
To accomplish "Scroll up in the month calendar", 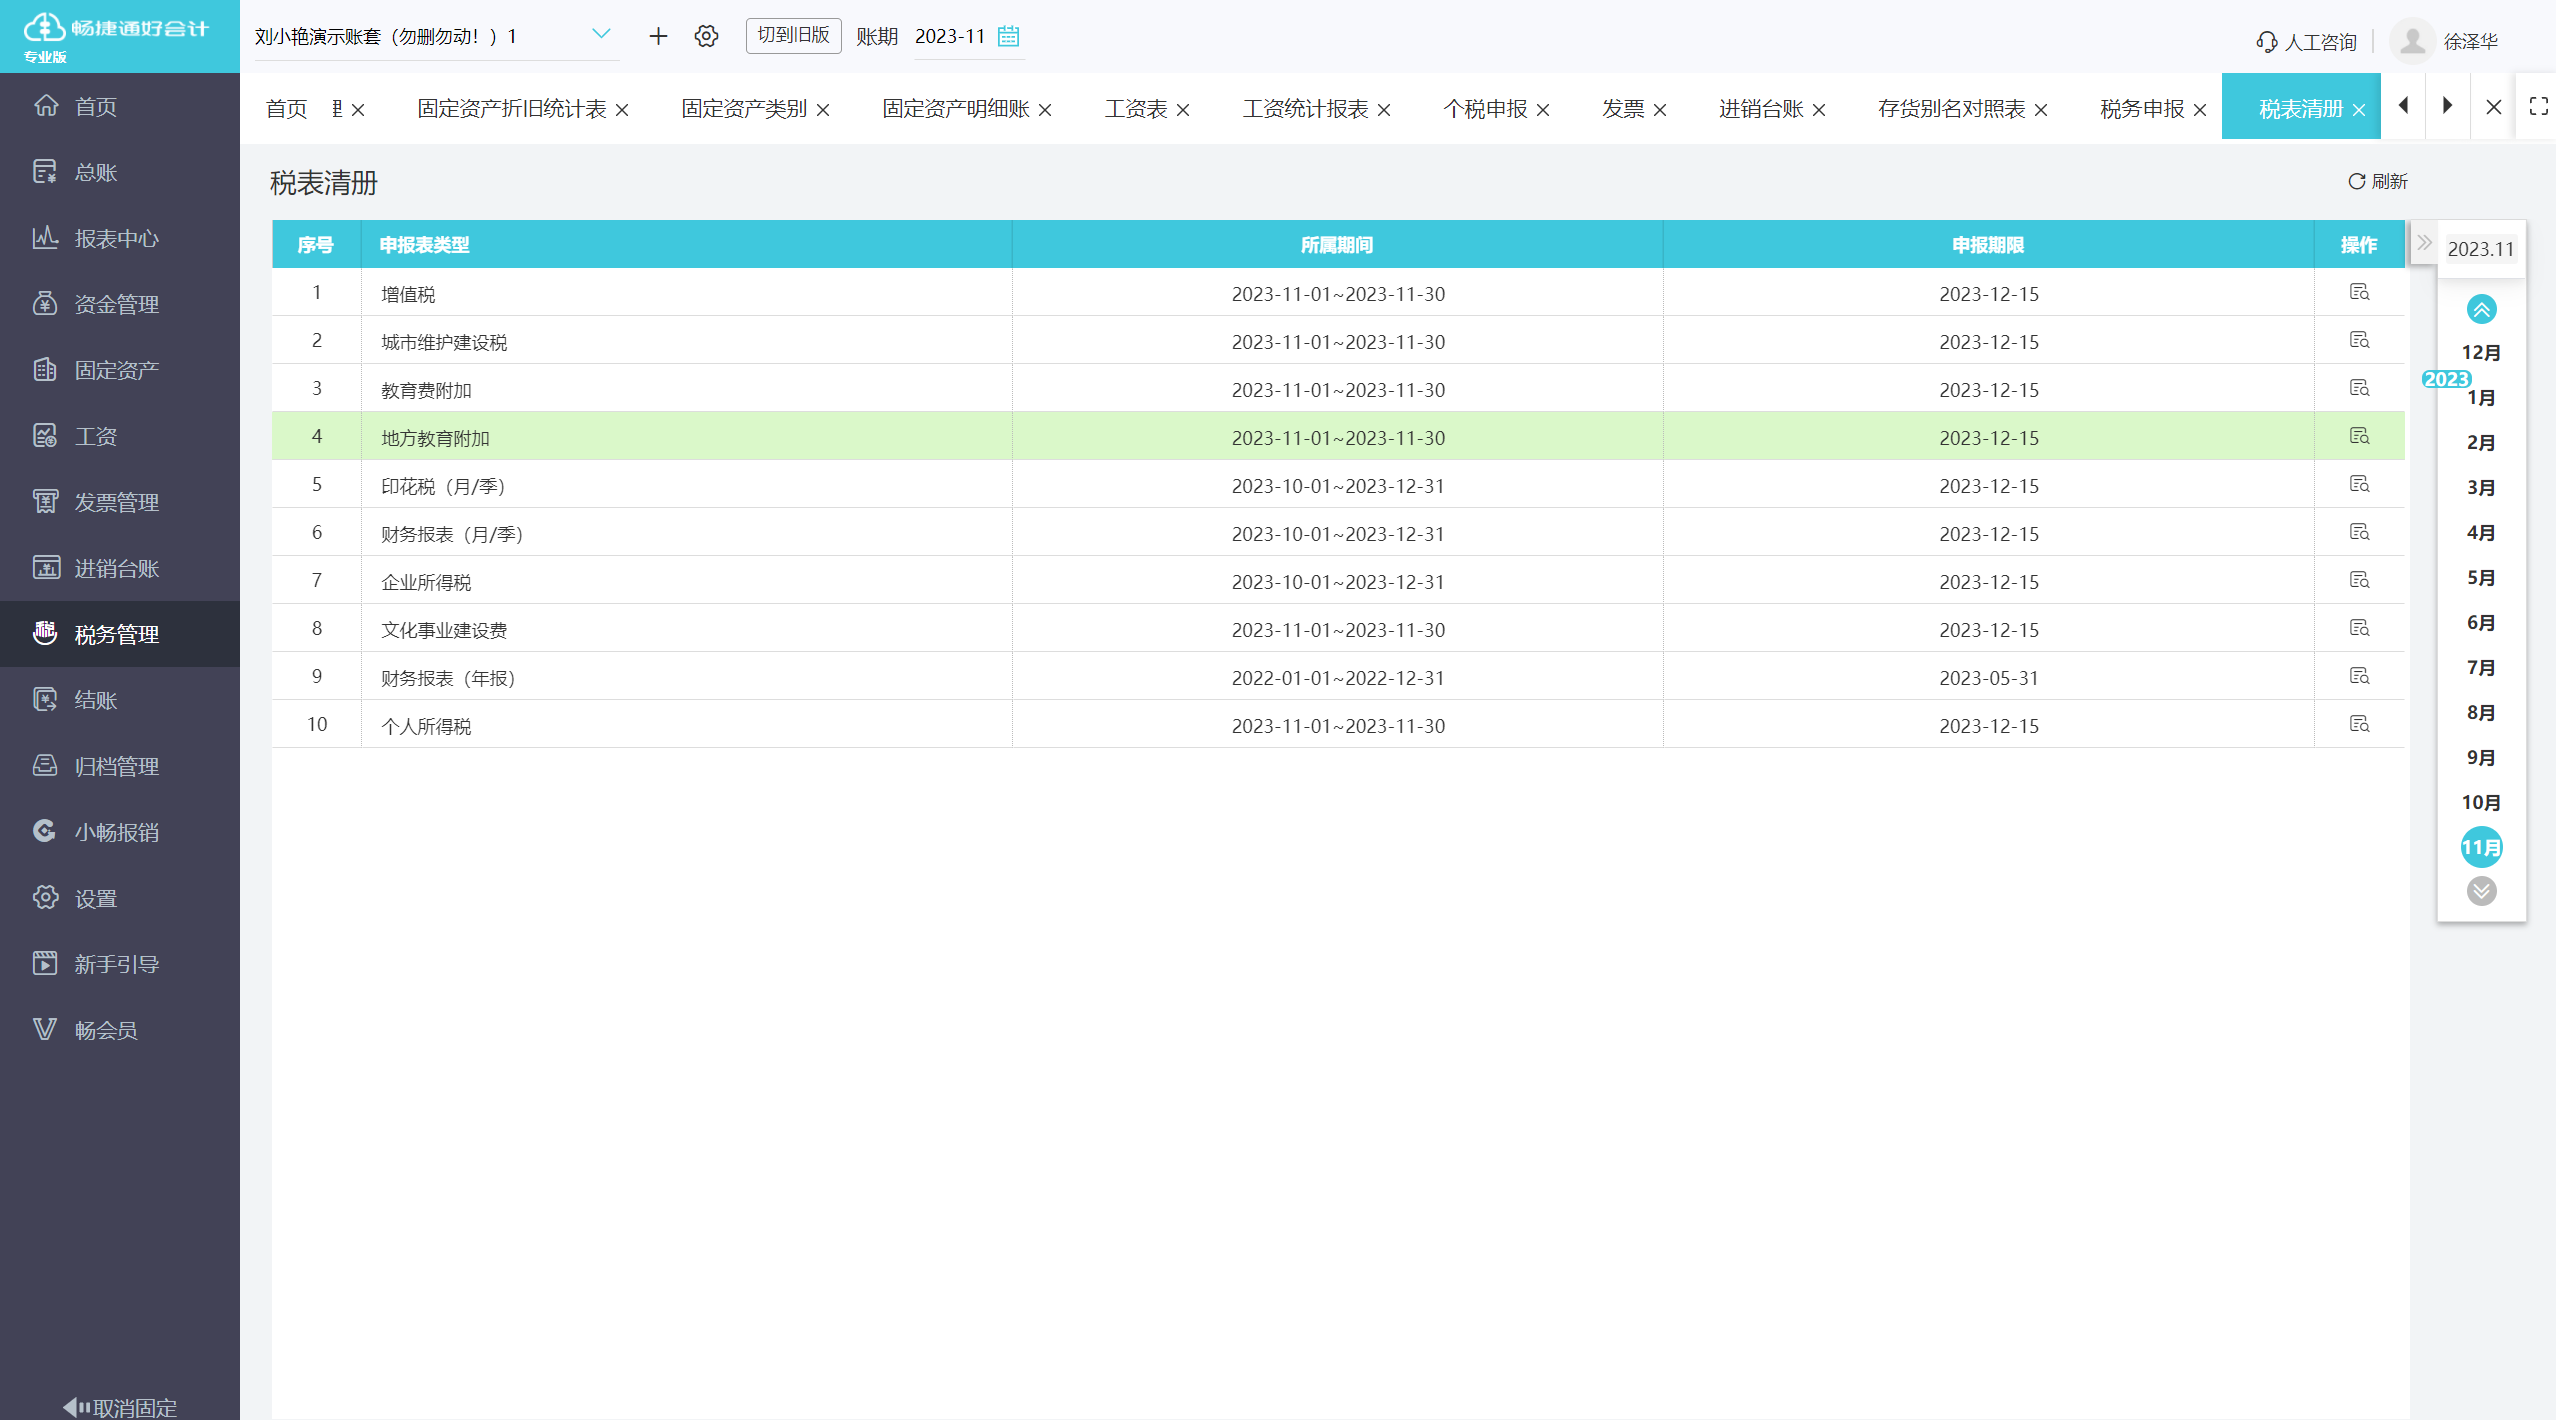I will pos(2481,310).
